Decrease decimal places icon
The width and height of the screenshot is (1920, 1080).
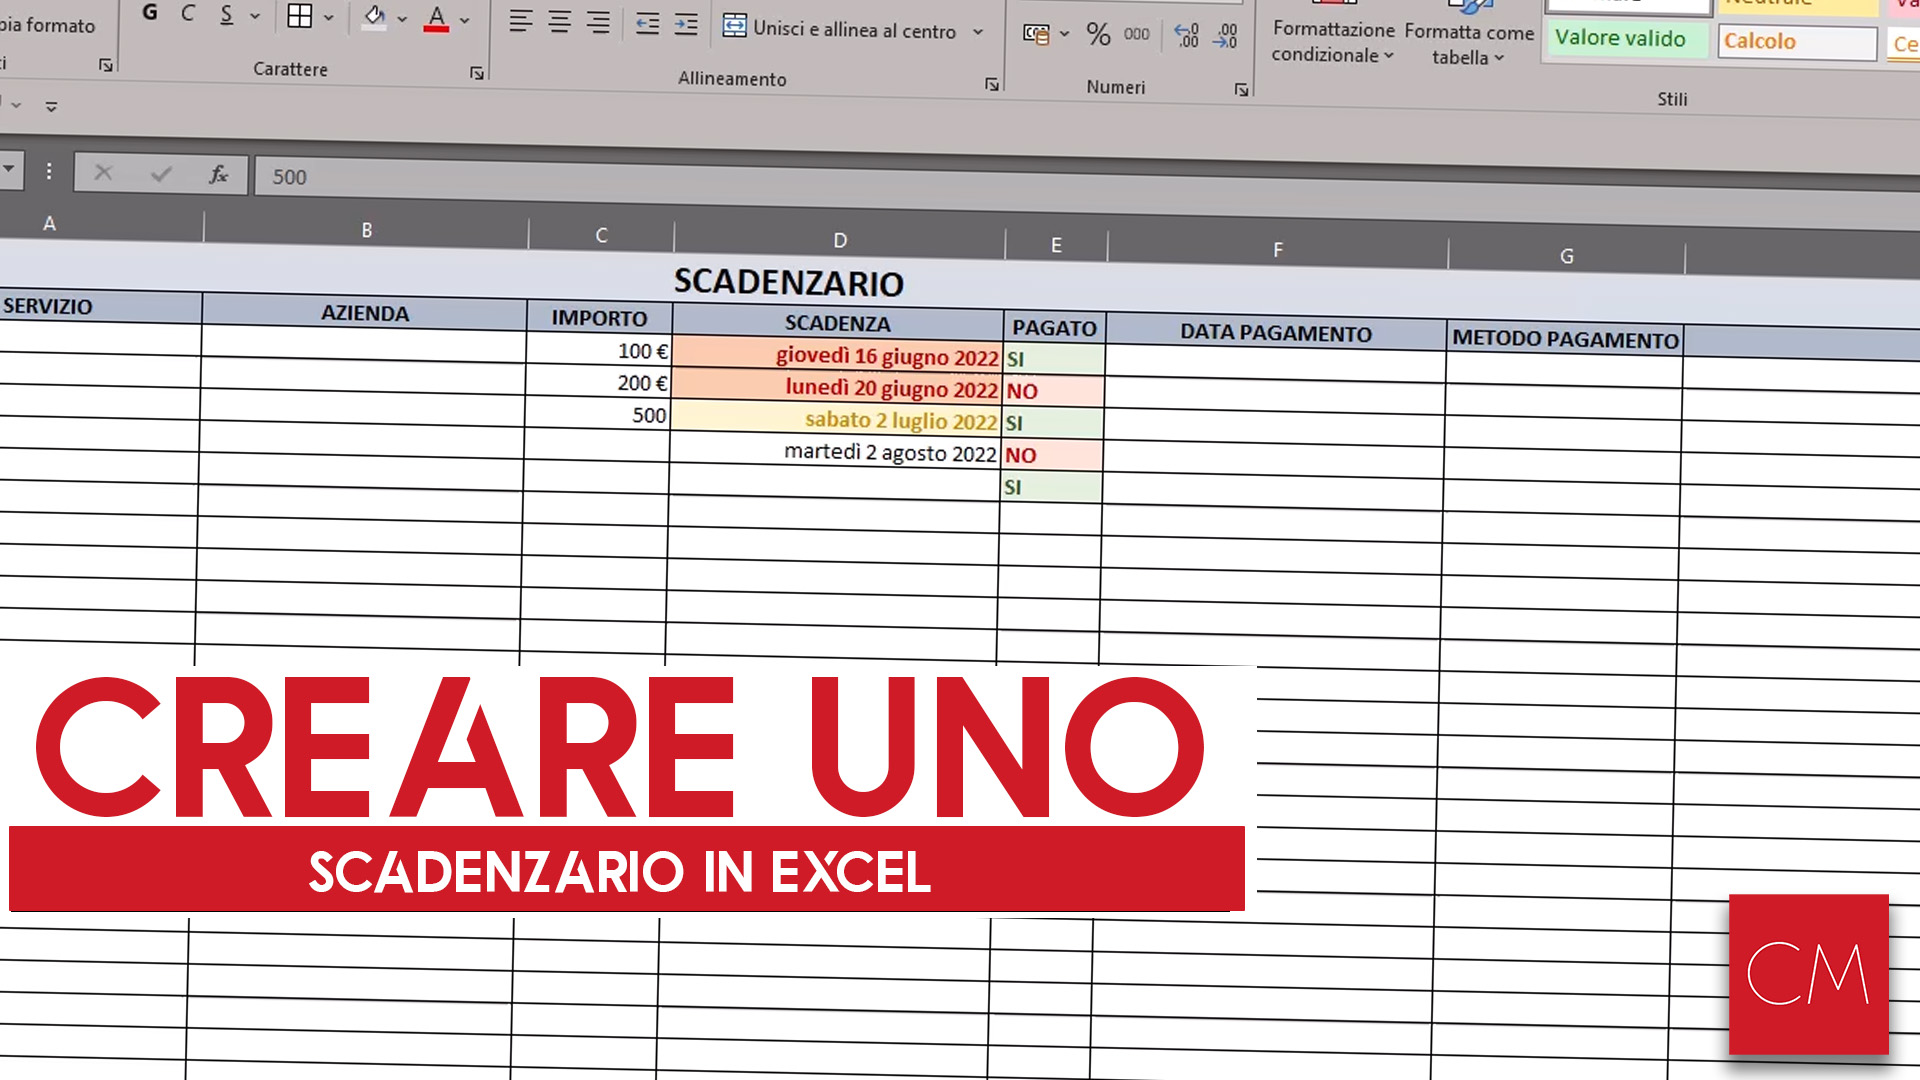(1226, 37)
